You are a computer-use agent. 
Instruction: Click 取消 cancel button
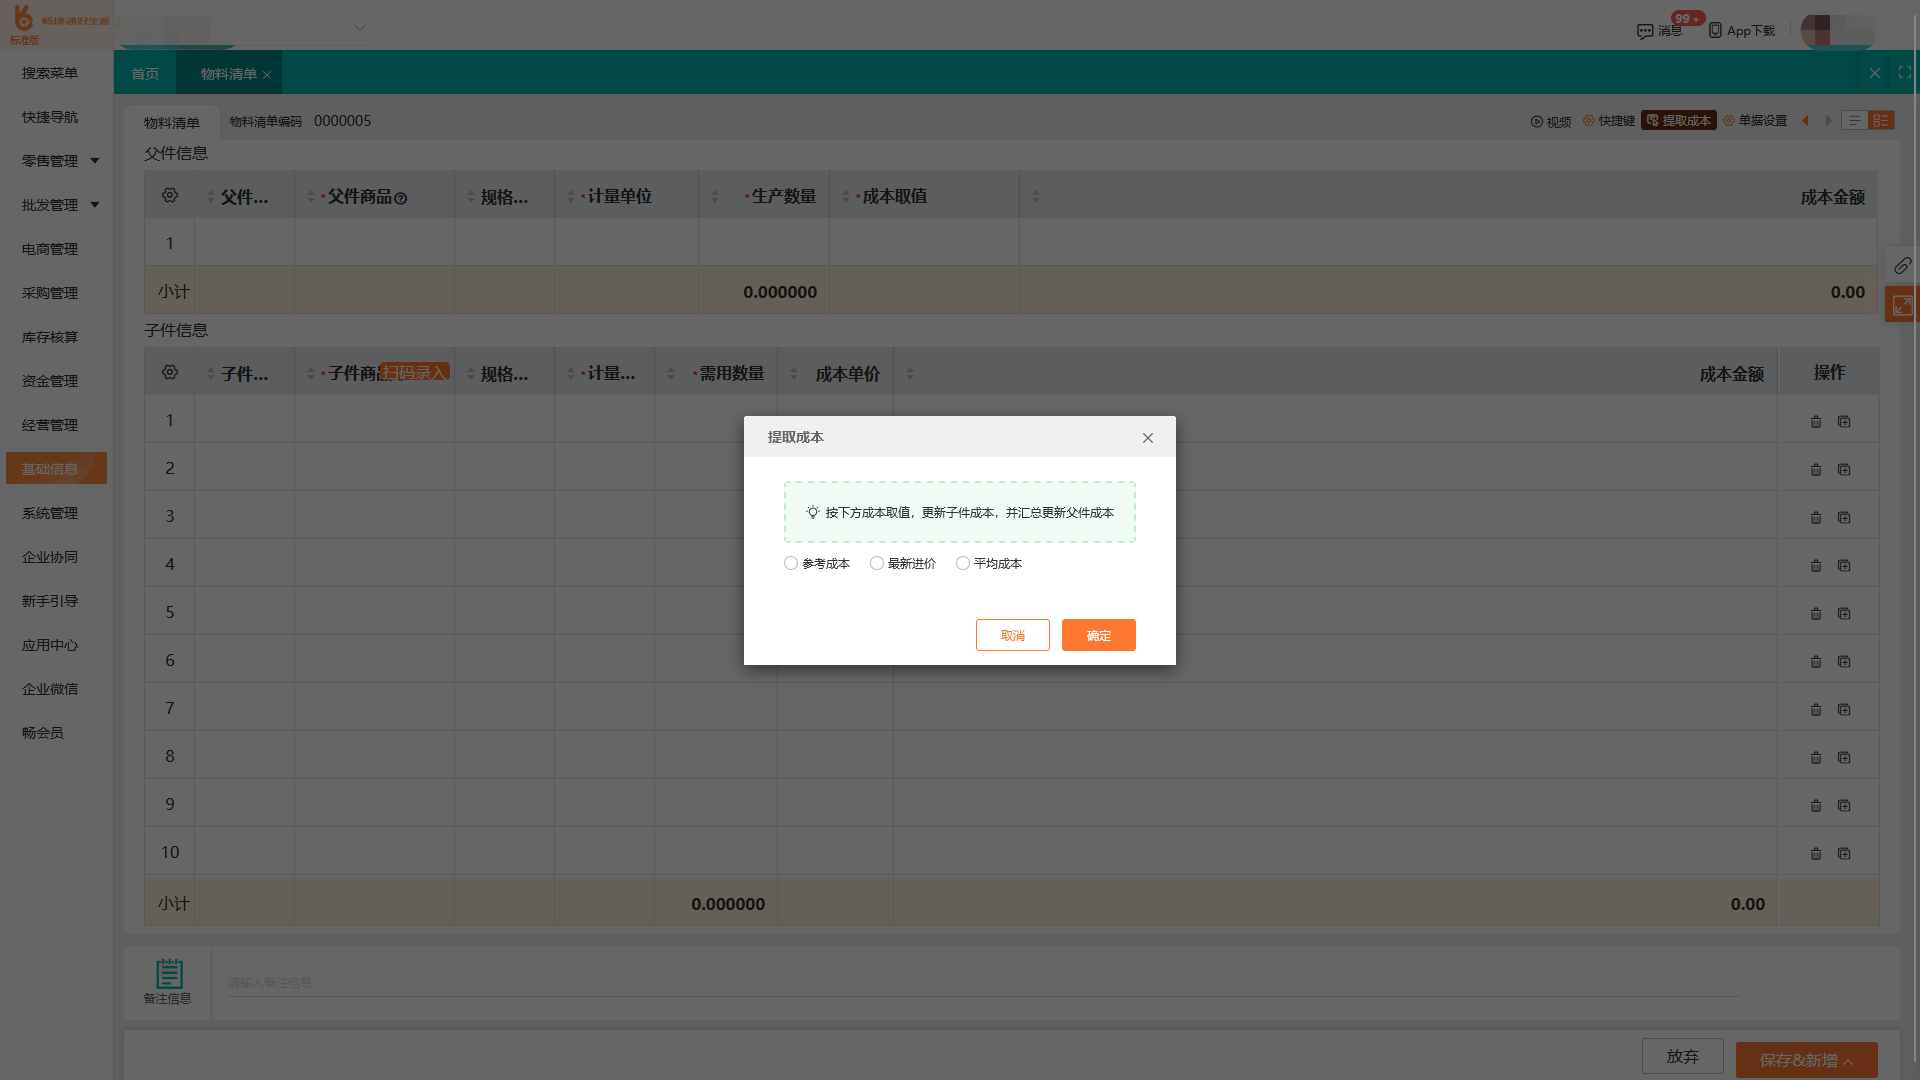pos(1013,634)
